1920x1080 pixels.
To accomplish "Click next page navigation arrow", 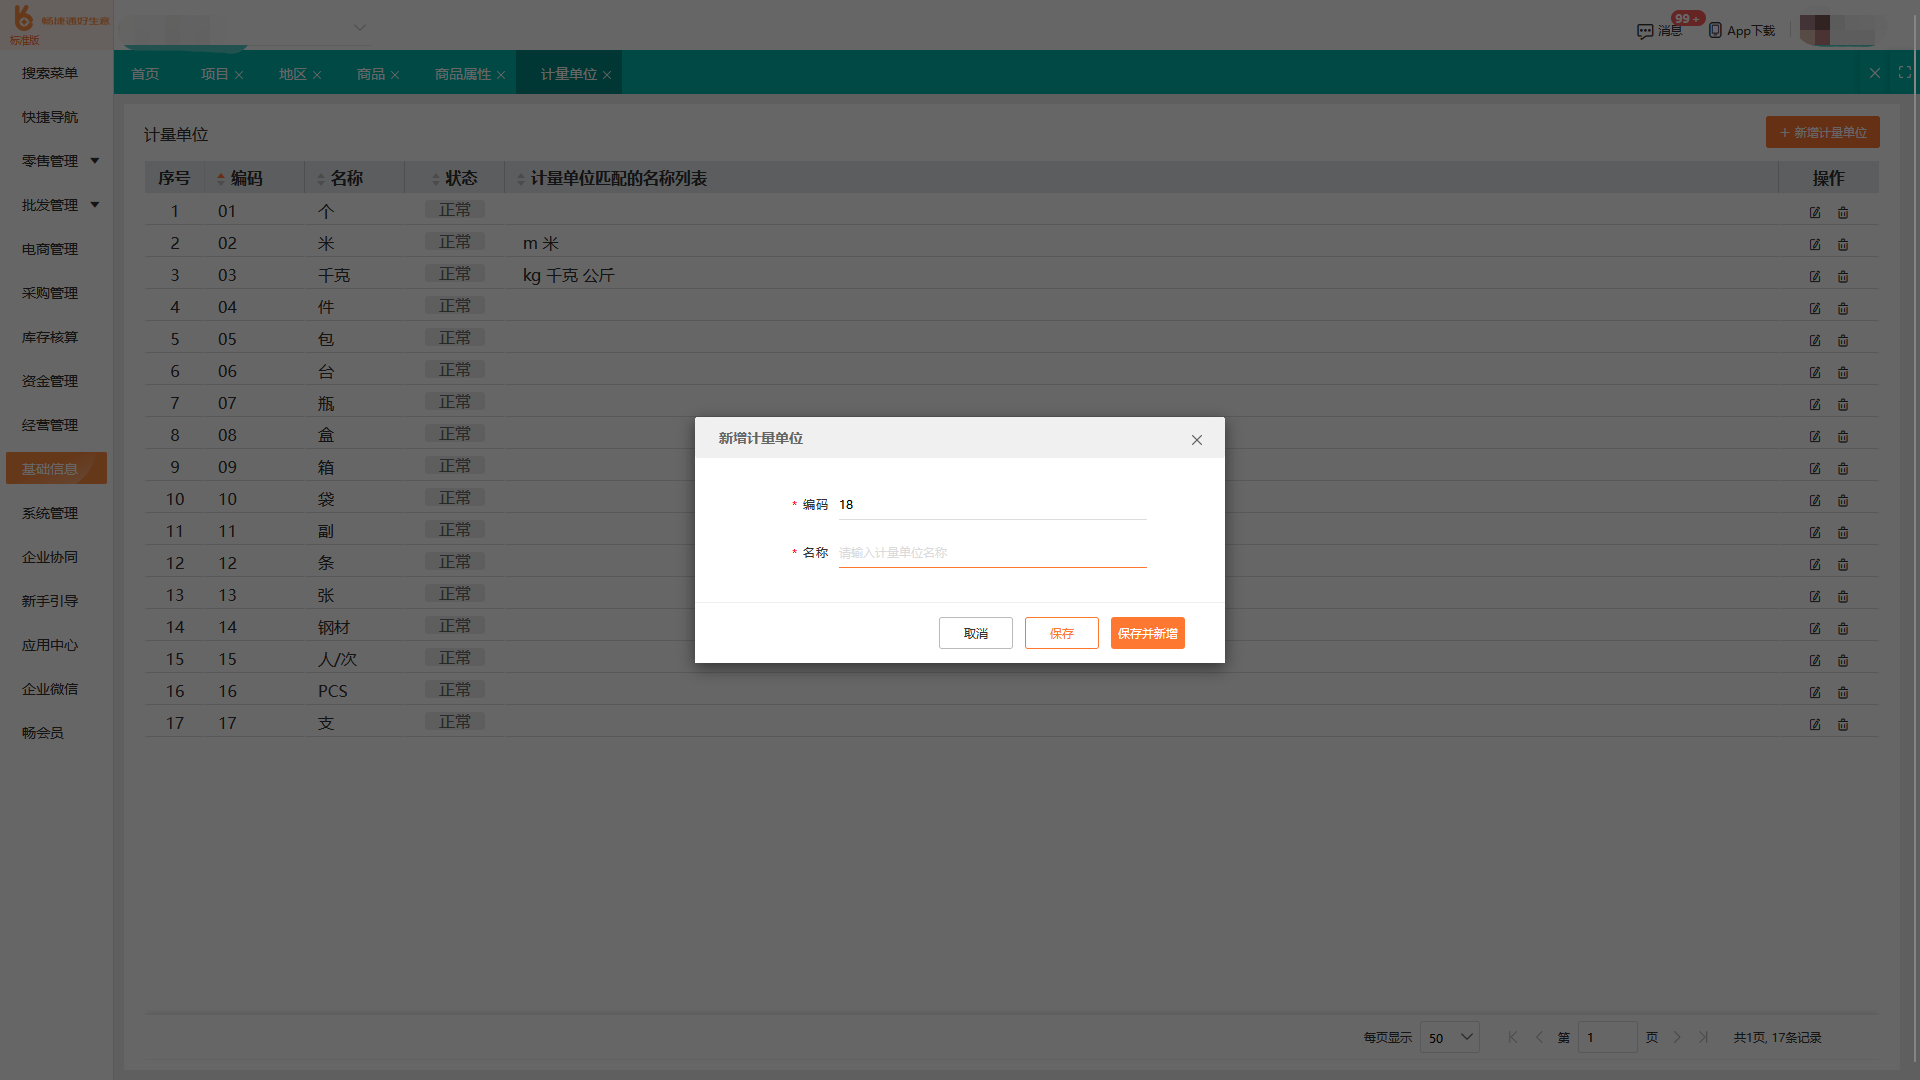I will click(1677, 1038).
